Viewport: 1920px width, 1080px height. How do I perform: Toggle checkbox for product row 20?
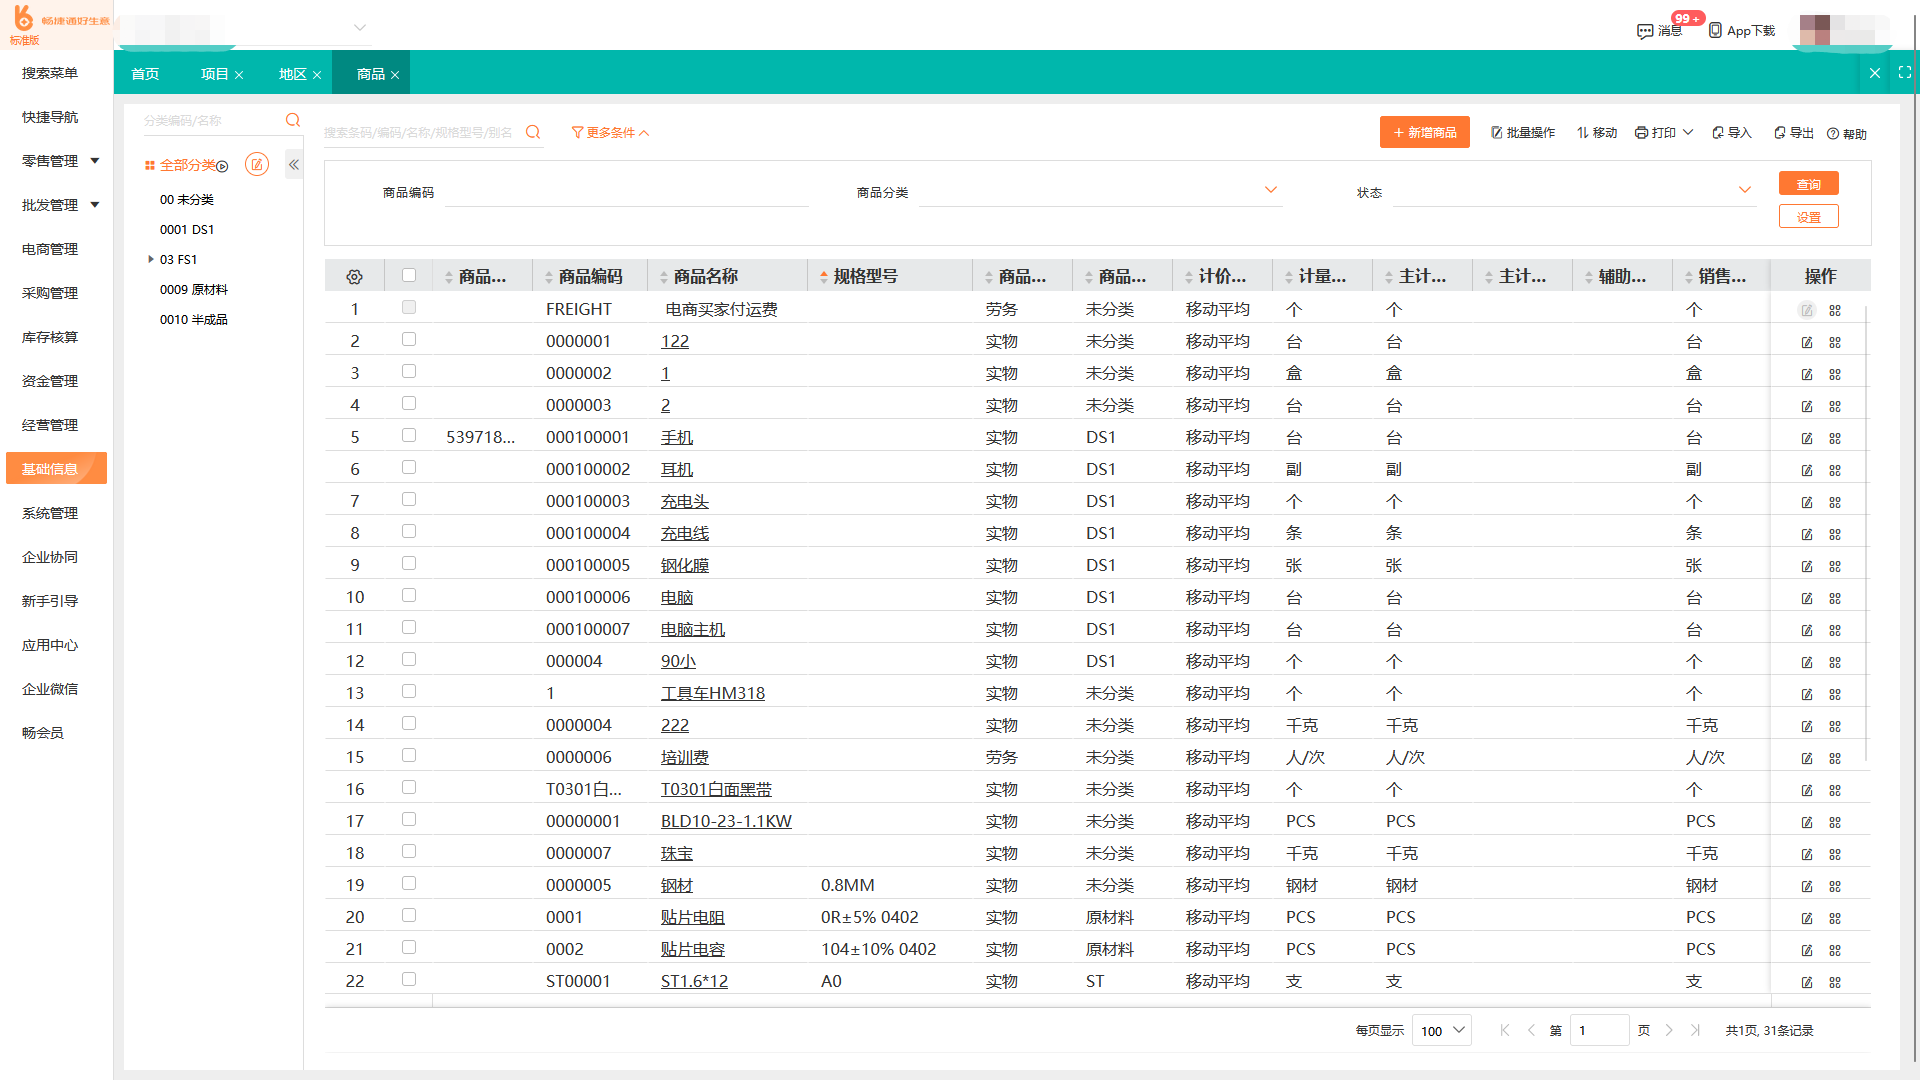click(410, 916)
